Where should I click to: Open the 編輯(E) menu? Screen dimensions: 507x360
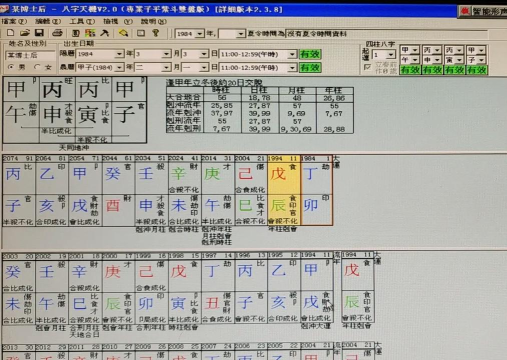click(48, 22)
